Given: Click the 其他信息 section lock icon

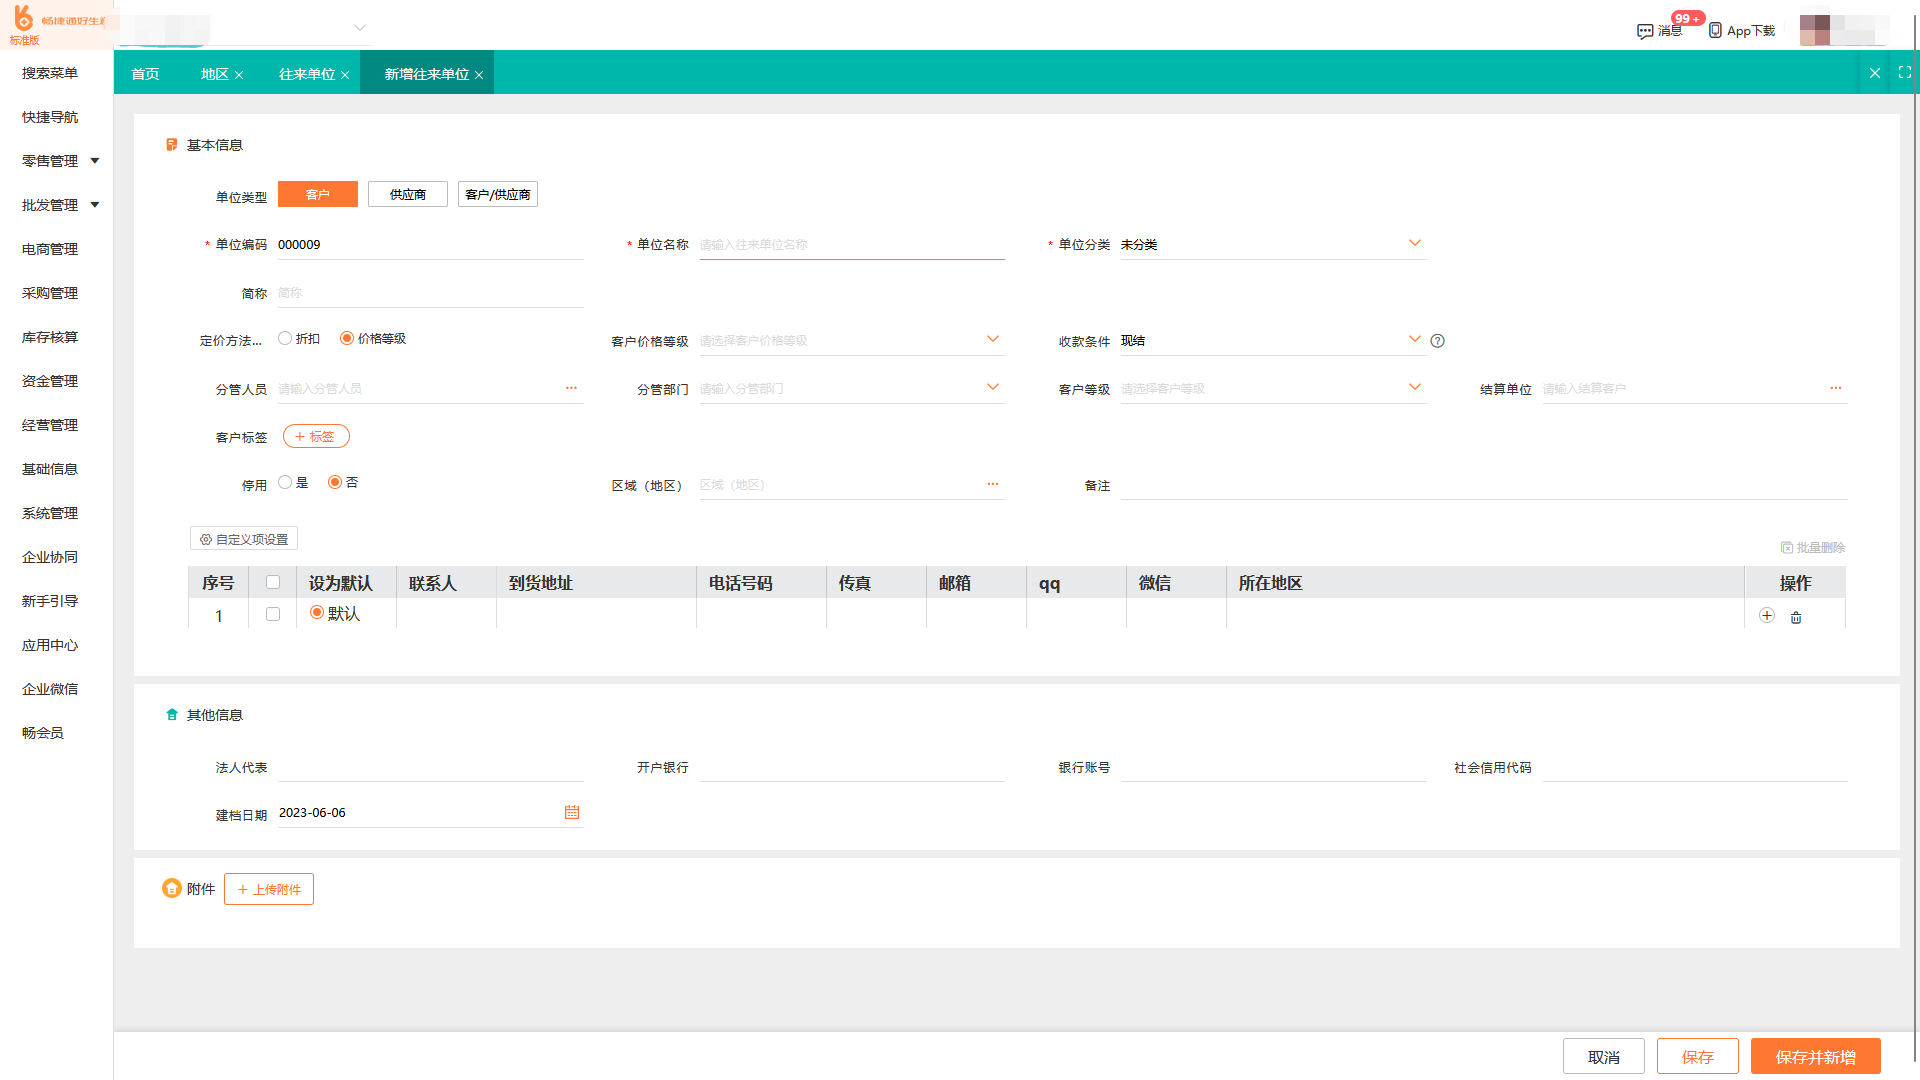Looking at the screenshot, I should pos(171,715).
